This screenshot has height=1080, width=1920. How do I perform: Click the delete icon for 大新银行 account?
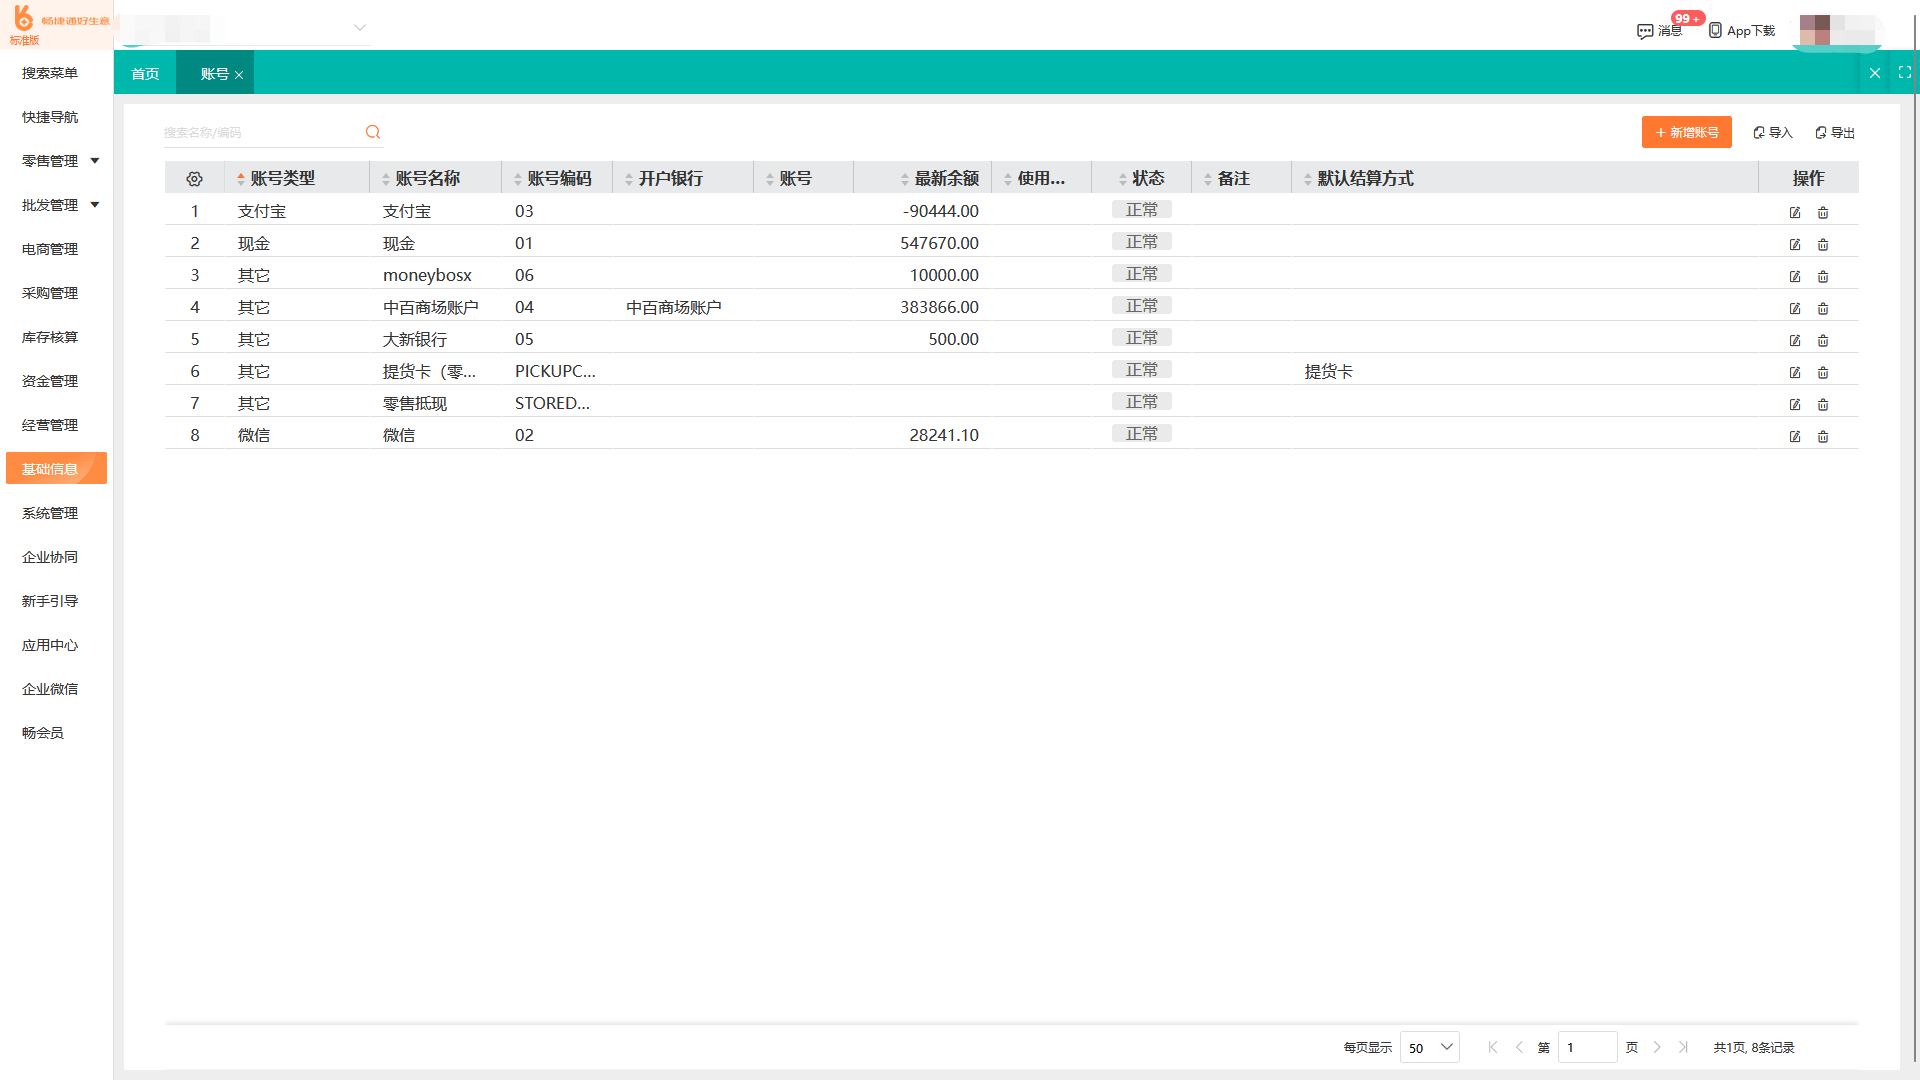click(x=1824, y=339)
